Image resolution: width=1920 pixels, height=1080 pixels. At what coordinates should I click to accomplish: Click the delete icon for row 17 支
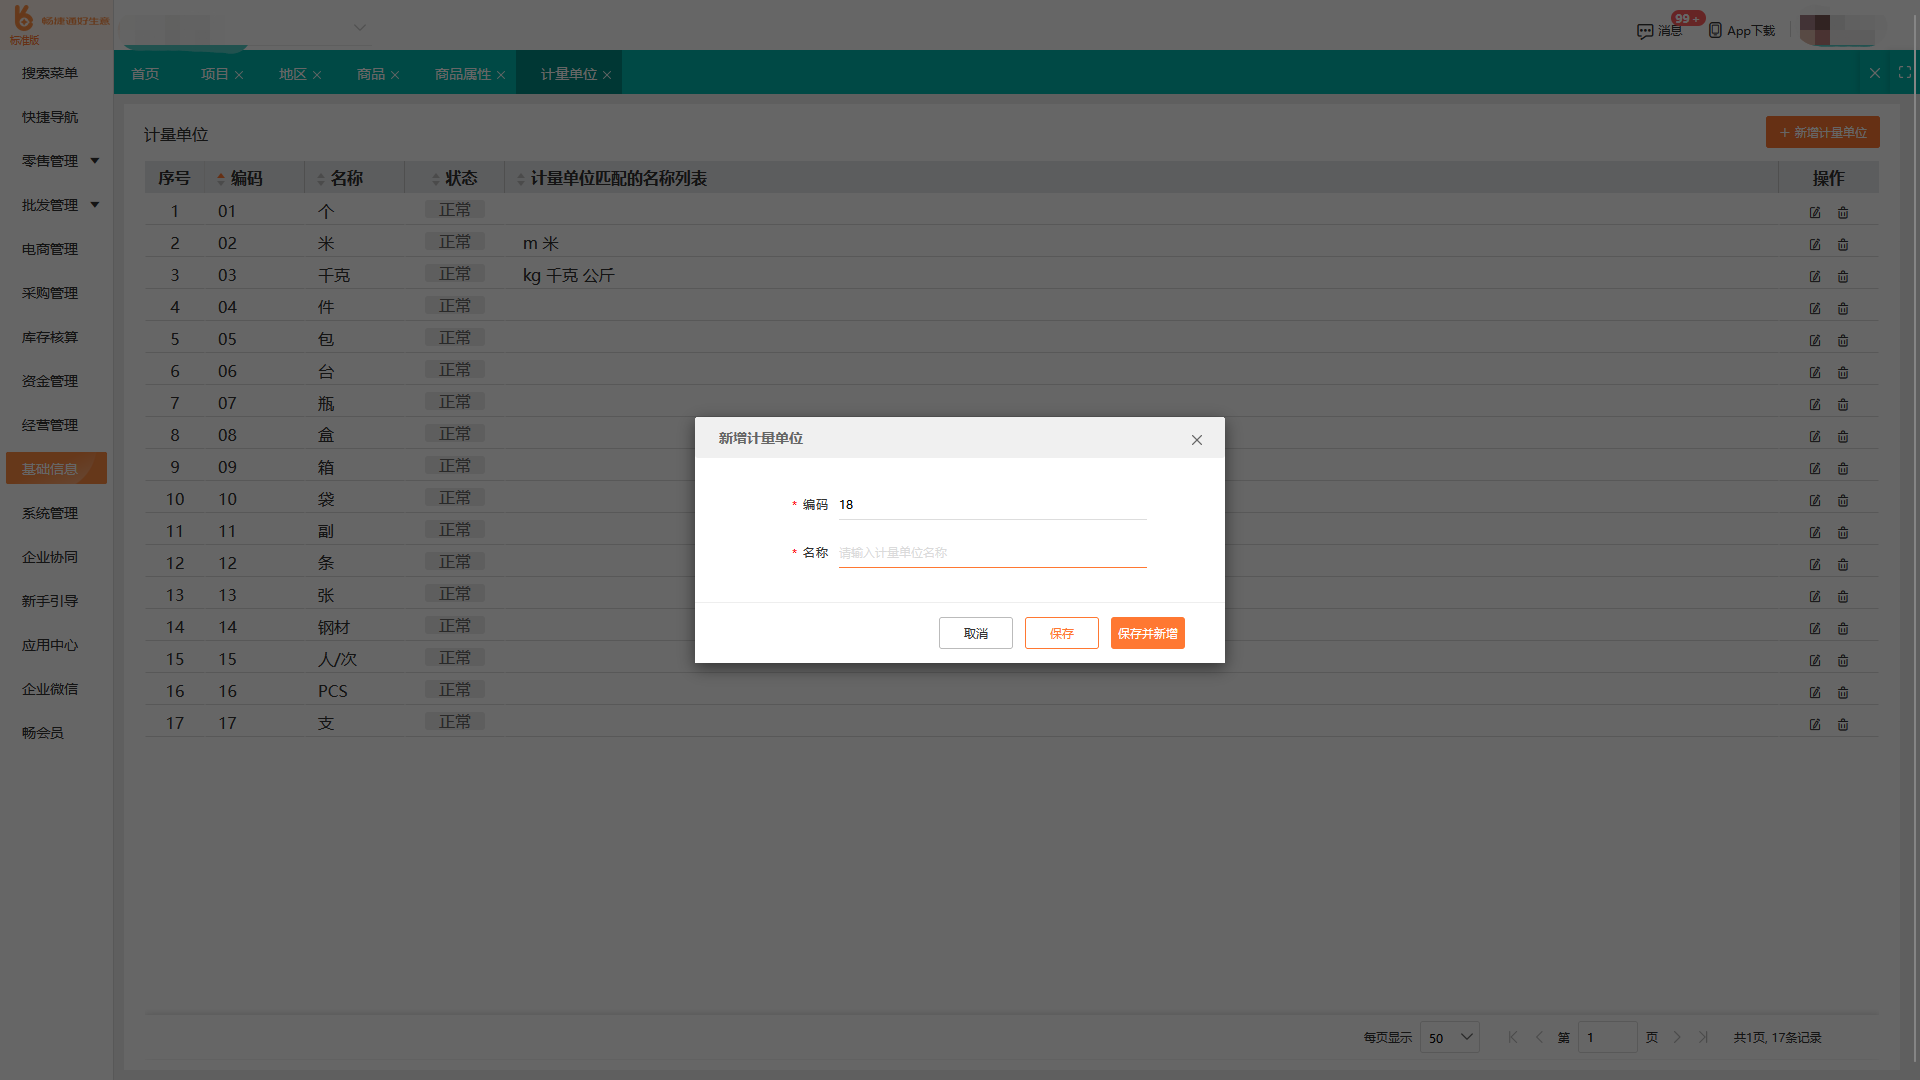coord(1842,724)
